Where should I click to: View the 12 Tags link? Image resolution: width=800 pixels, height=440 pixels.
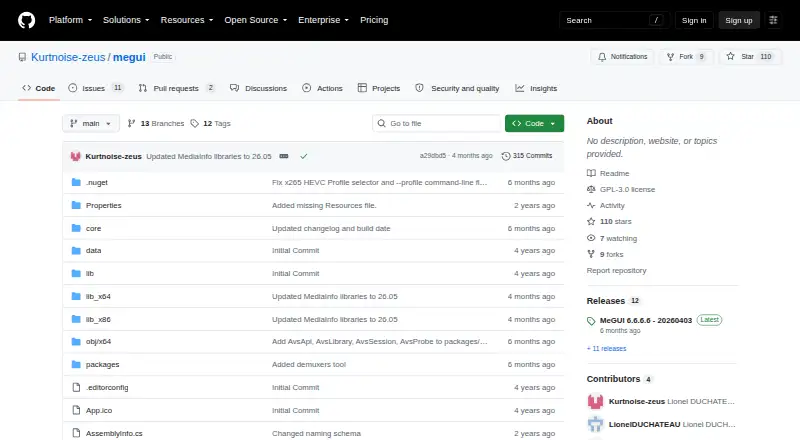point(211,124)
